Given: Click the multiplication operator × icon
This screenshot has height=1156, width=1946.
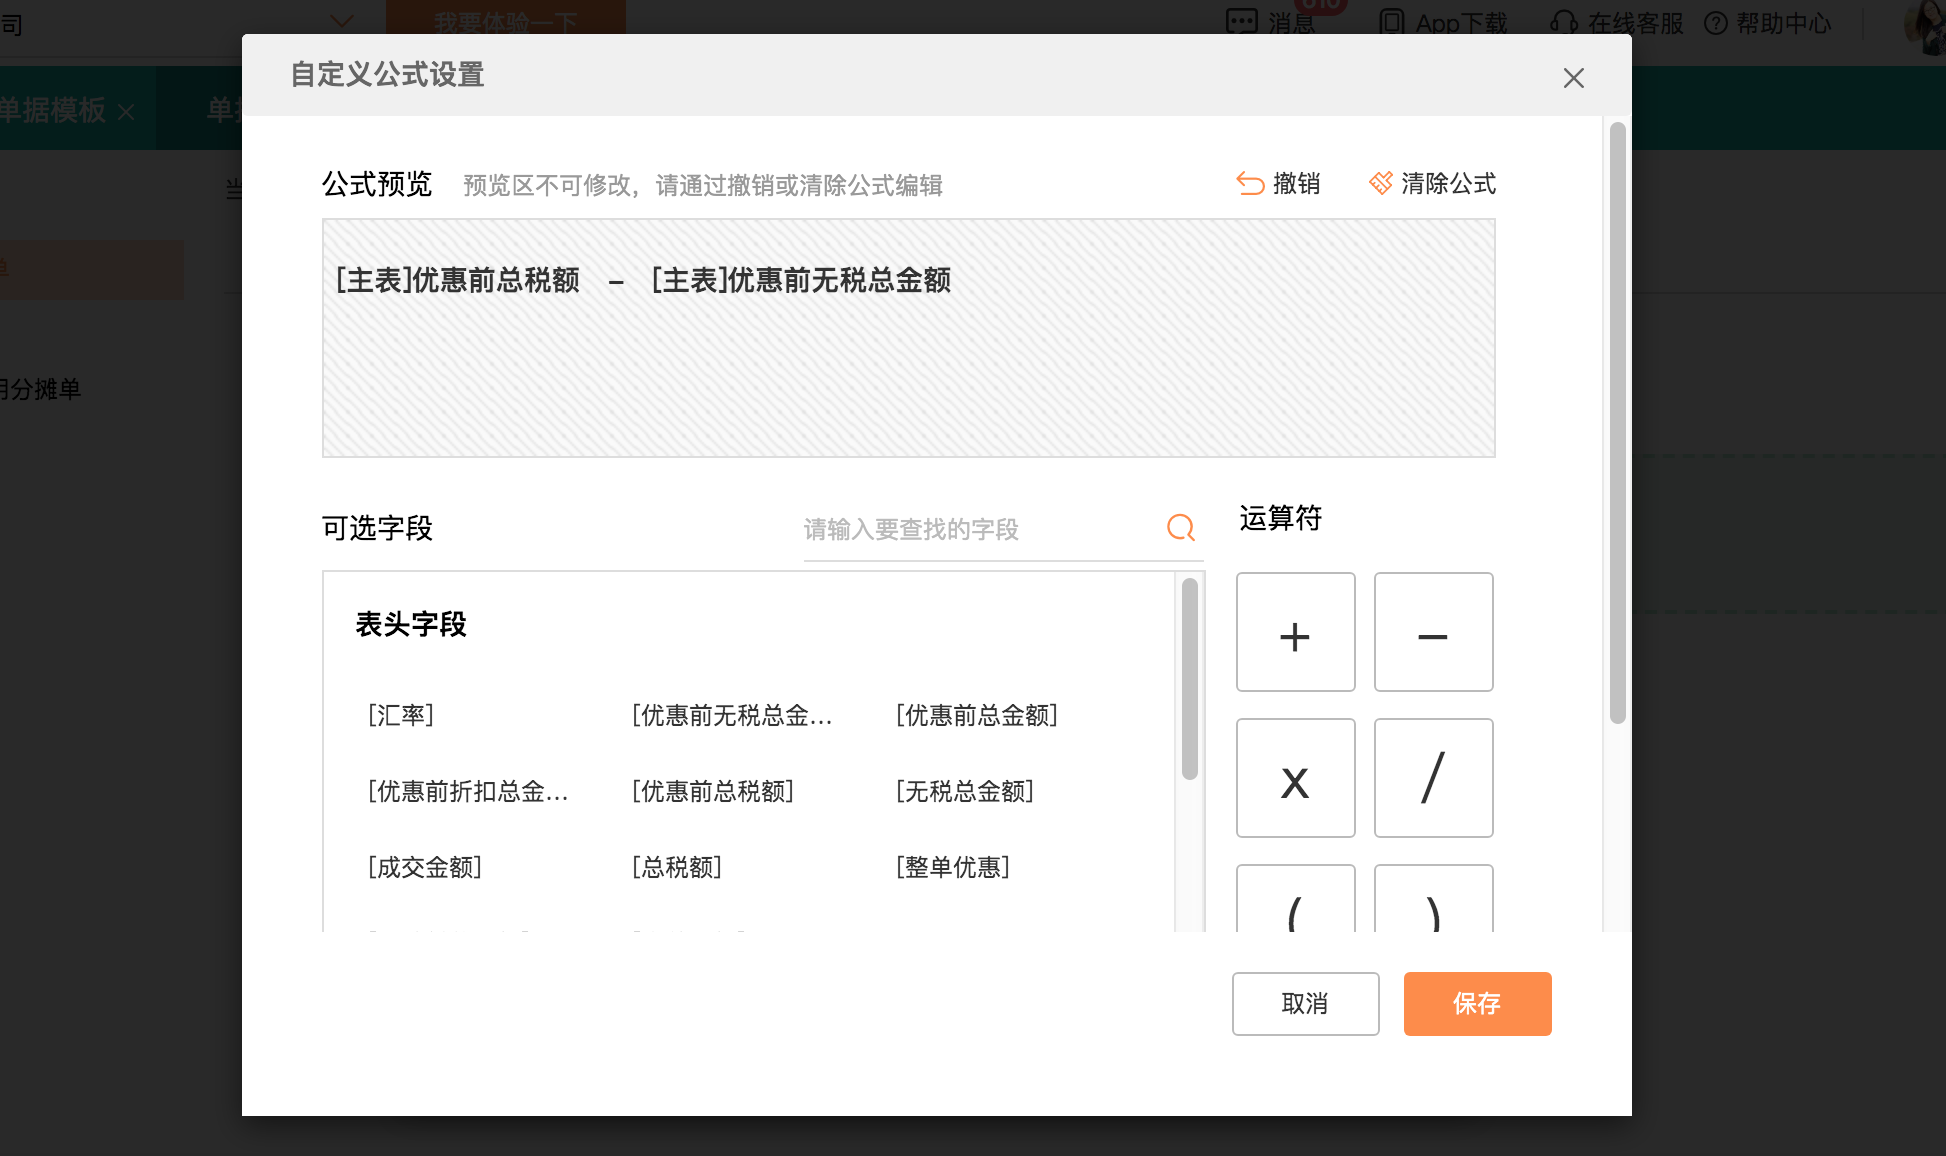Looking at the screenshot, I should pos(1295,778).
